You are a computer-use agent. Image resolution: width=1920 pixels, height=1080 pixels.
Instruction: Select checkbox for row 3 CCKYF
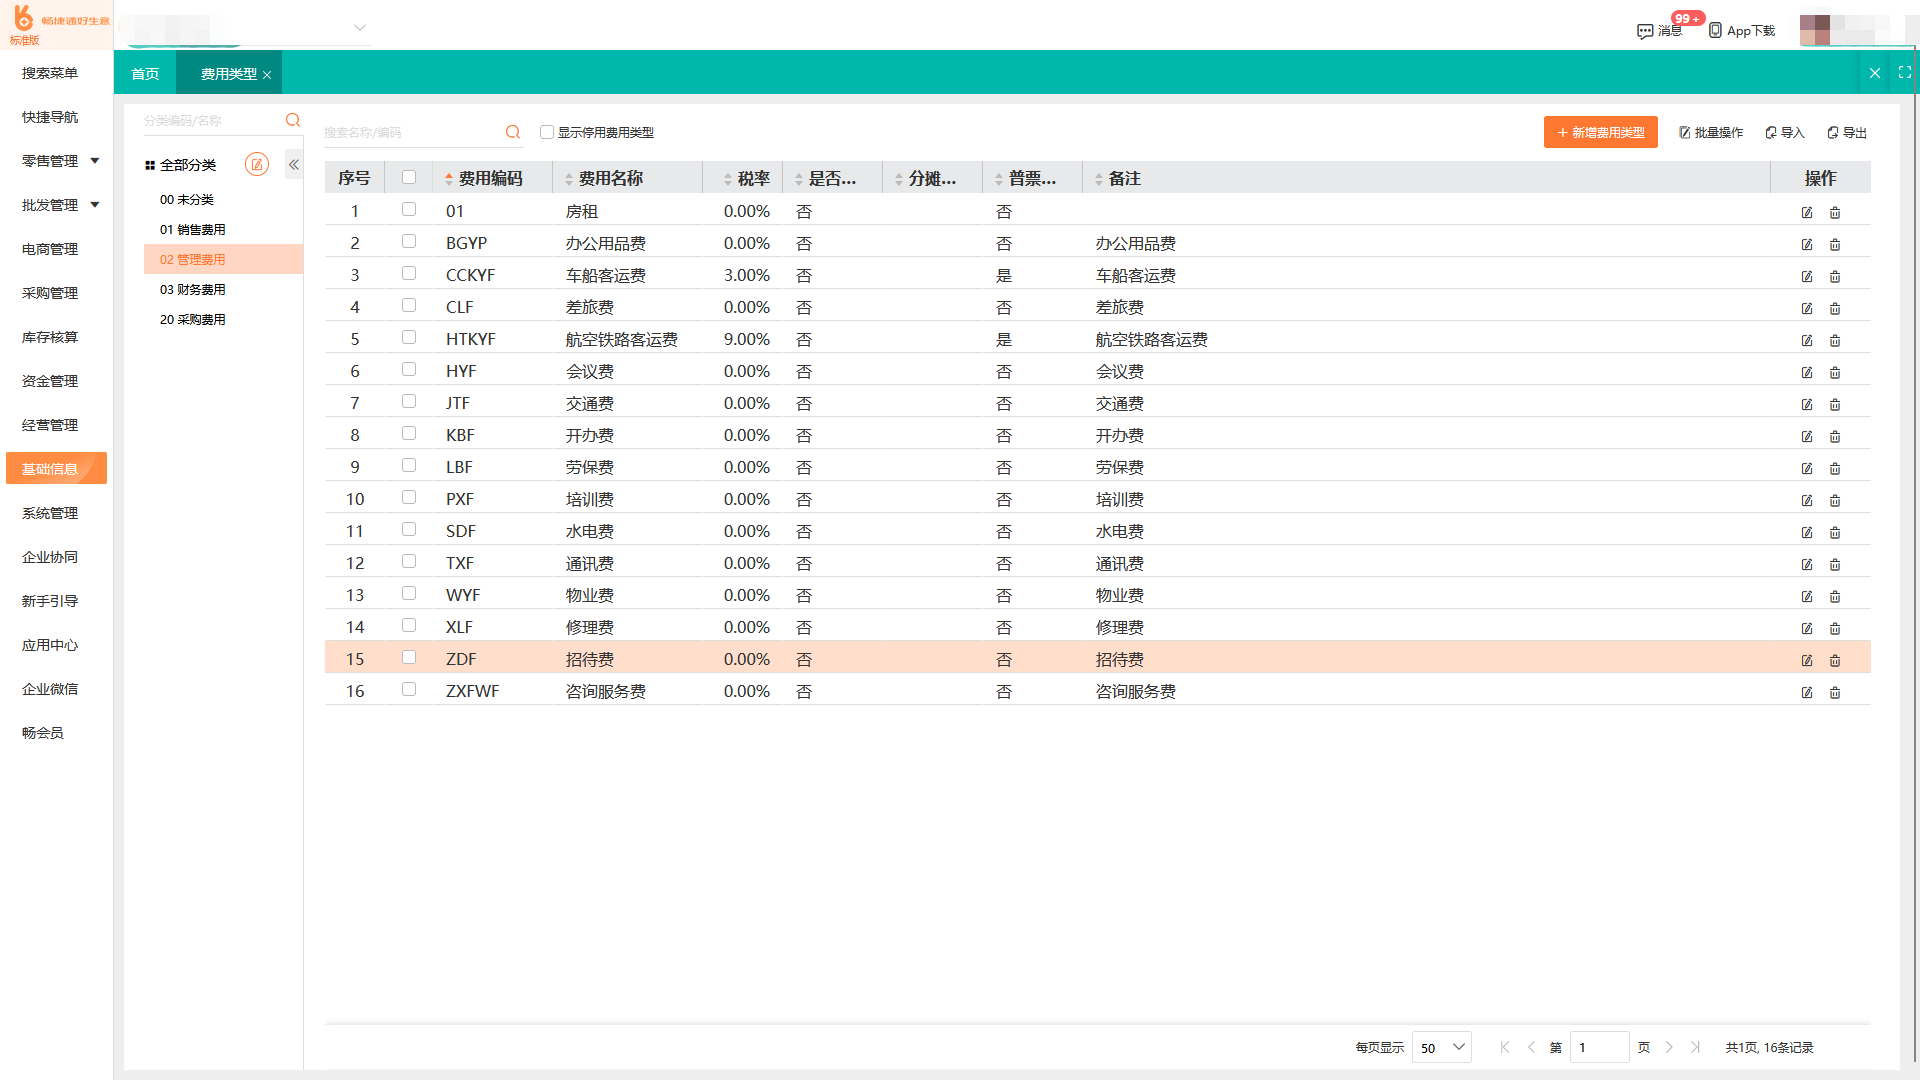(x=410, y=274)
